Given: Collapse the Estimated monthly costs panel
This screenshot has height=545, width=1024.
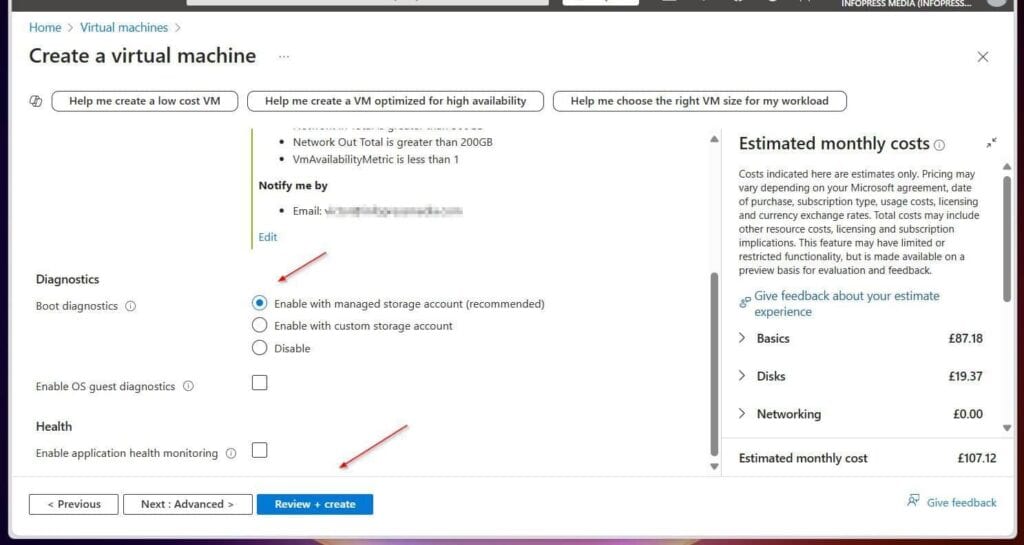Looking at the screenshot, I should (991, 143).
